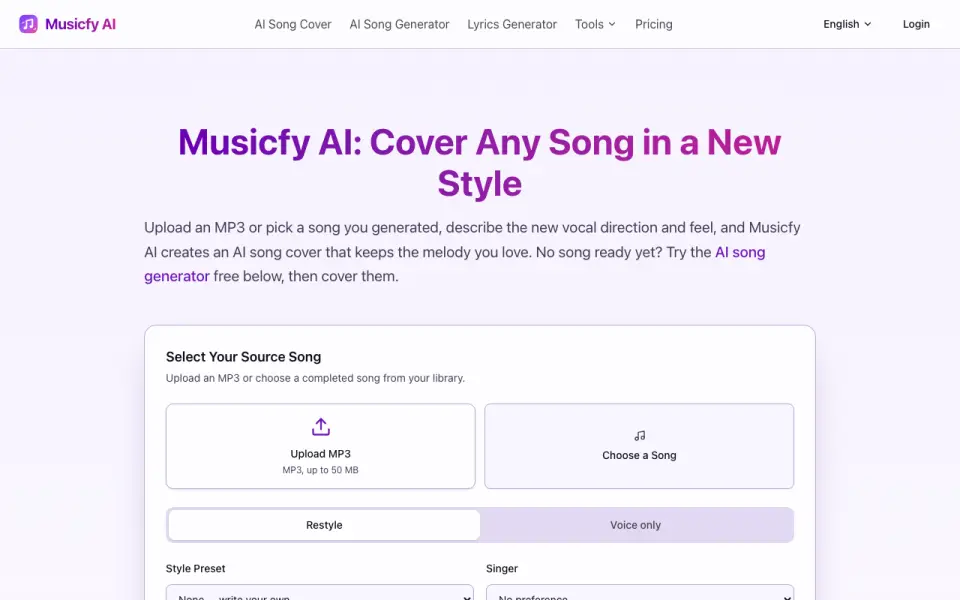Click the Select Your Source Song heading
Screen dimensions: 960x600
[x=243, y=357]
